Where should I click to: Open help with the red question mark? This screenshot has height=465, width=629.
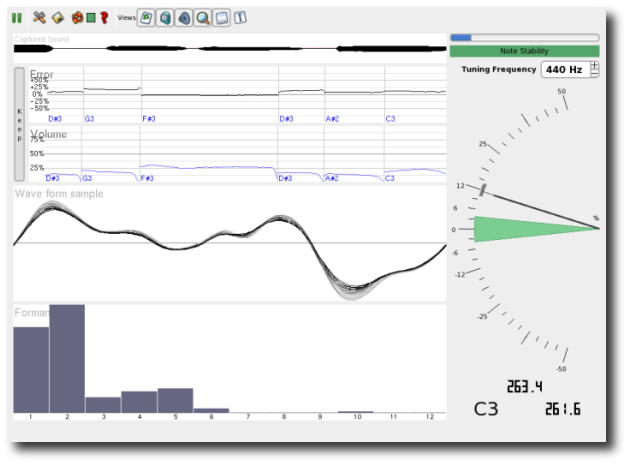tap(104, 17)
